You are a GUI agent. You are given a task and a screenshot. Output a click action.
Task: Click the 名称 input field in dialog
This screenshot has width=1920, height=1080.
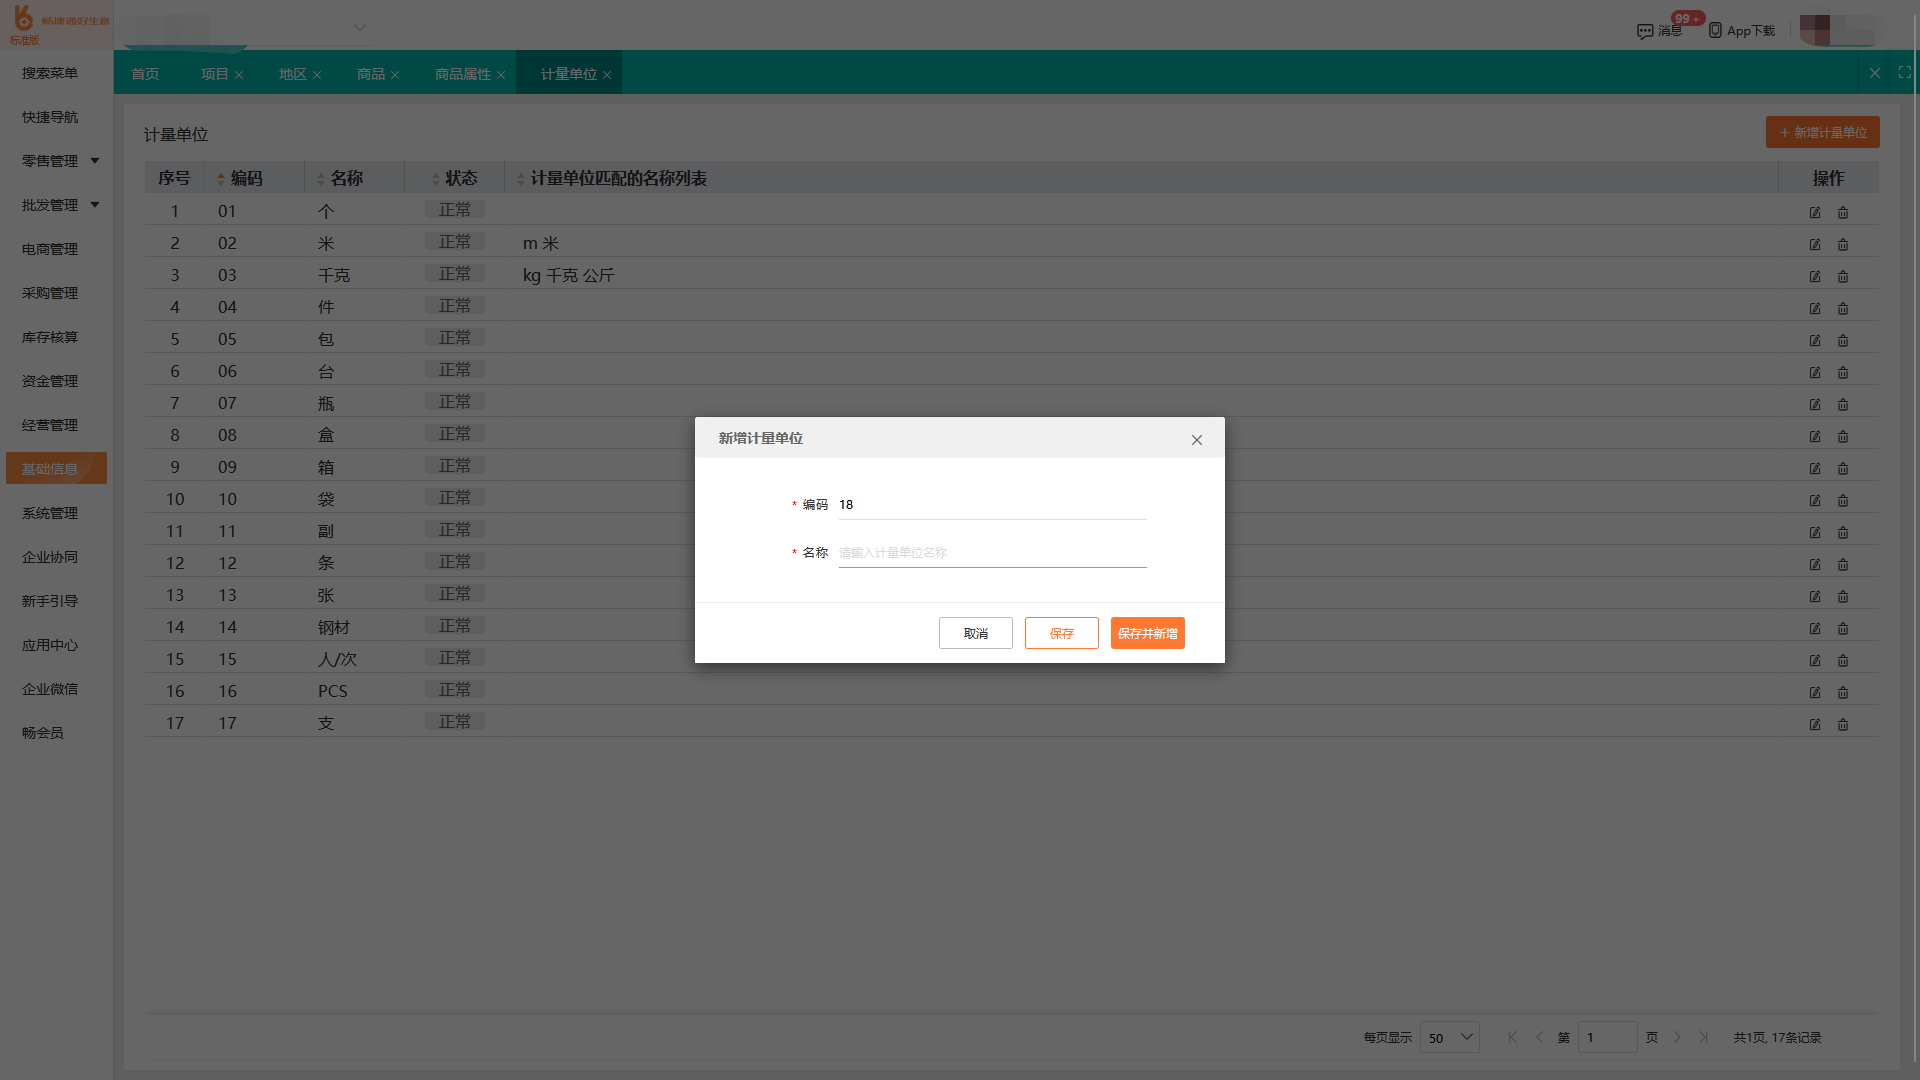point(992,553)
